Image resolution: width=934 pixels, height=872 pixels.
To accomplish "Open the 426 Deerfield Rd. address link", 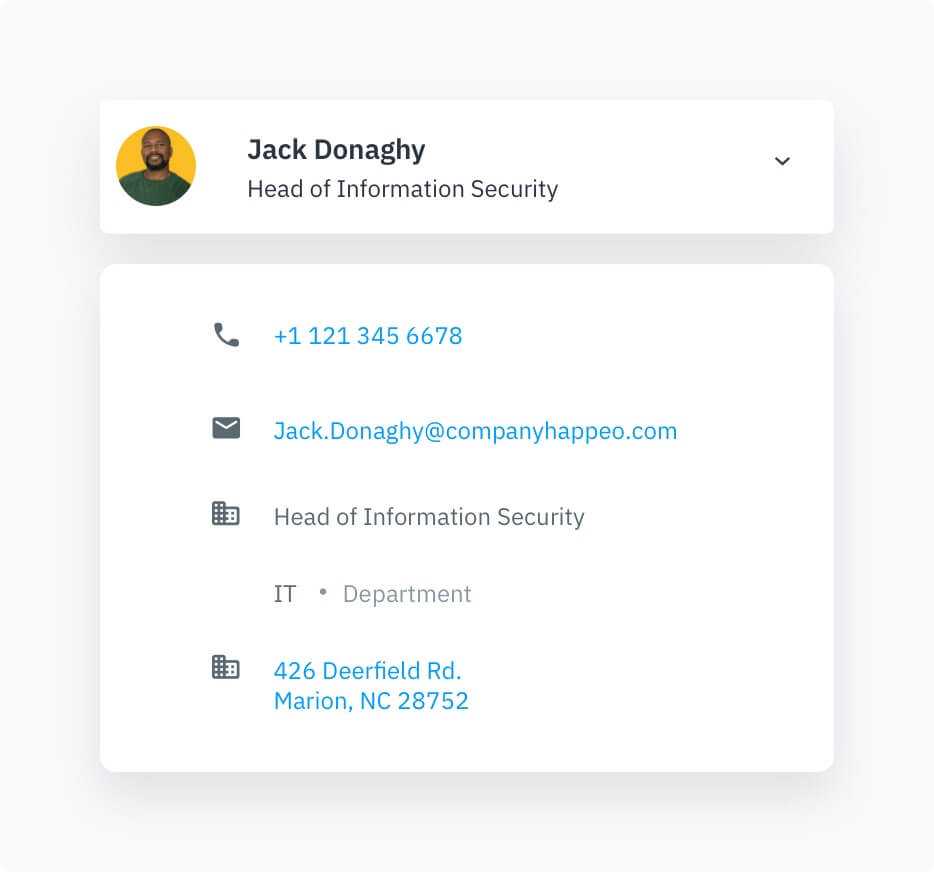I will tap(367, 671).
